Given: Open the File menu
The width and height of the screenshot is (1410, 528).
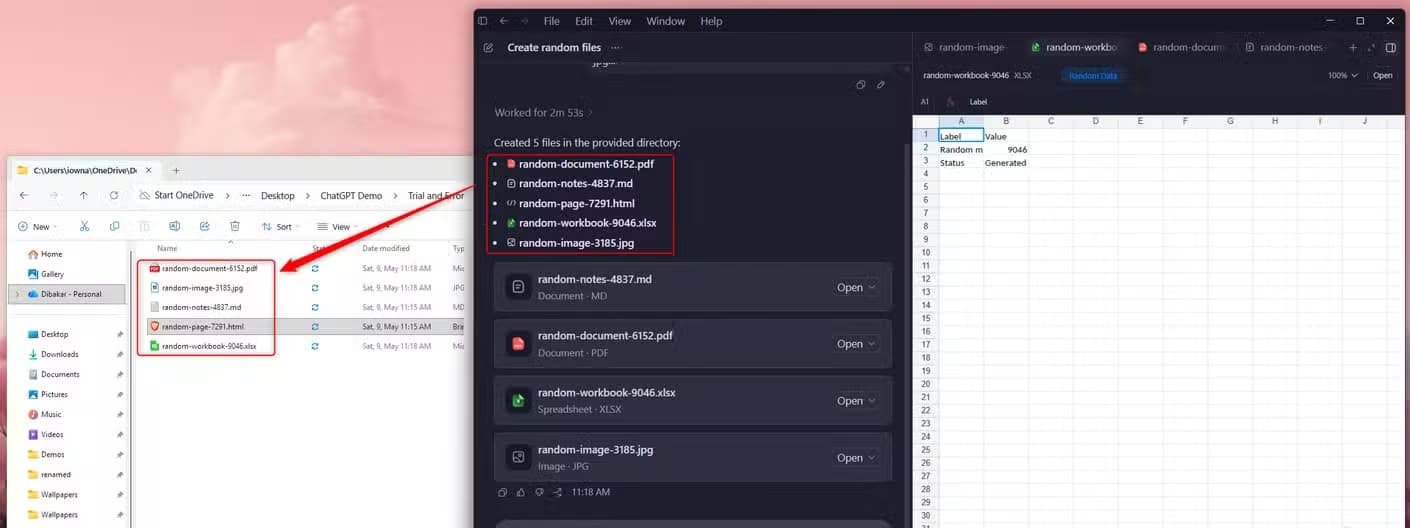Looking at the screenshot, I should [552, 21].
